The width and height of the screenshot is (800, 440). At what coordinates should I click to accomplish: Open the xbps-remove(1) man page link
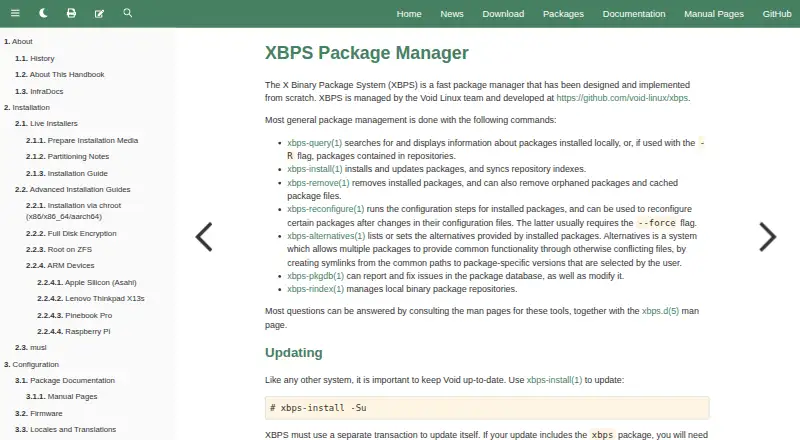tap(318, 183)
